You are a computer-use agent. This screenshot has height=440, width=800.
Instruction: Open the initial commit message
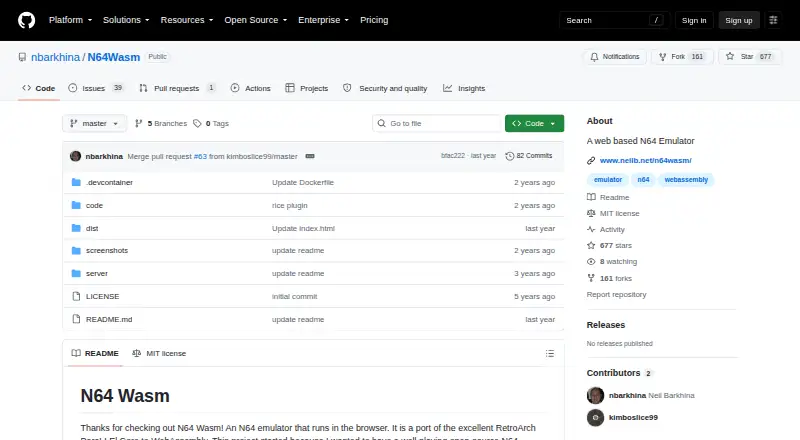pyautogui.click(x=294, y=297)
